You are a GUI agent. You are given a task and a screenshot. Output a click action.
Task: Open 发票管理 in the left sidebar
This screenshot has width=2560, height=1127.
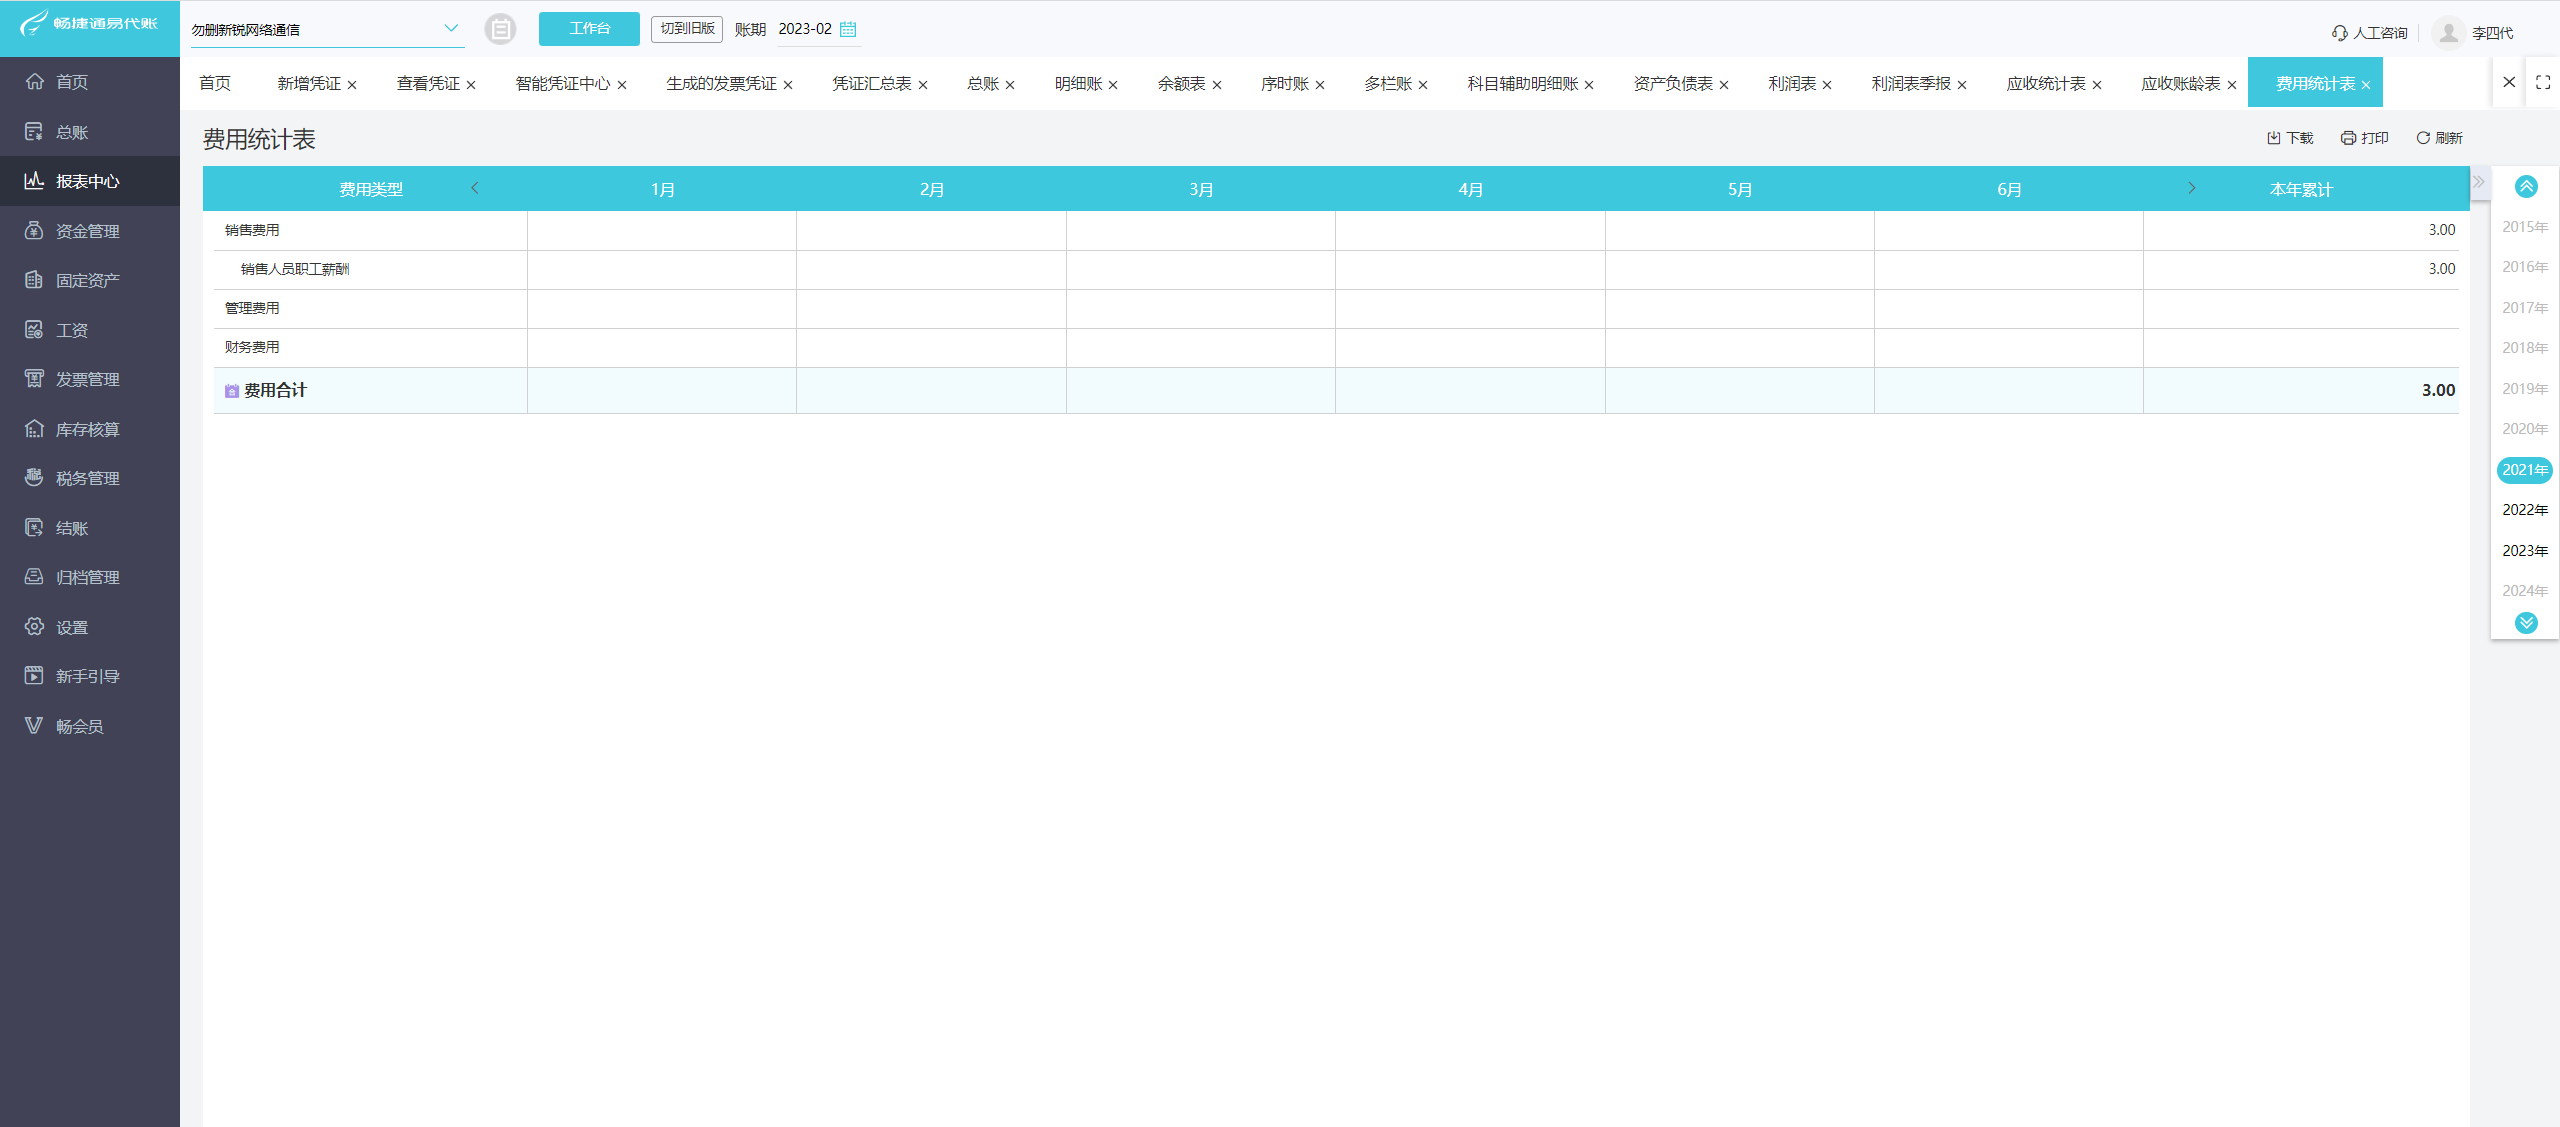(88, 379)
